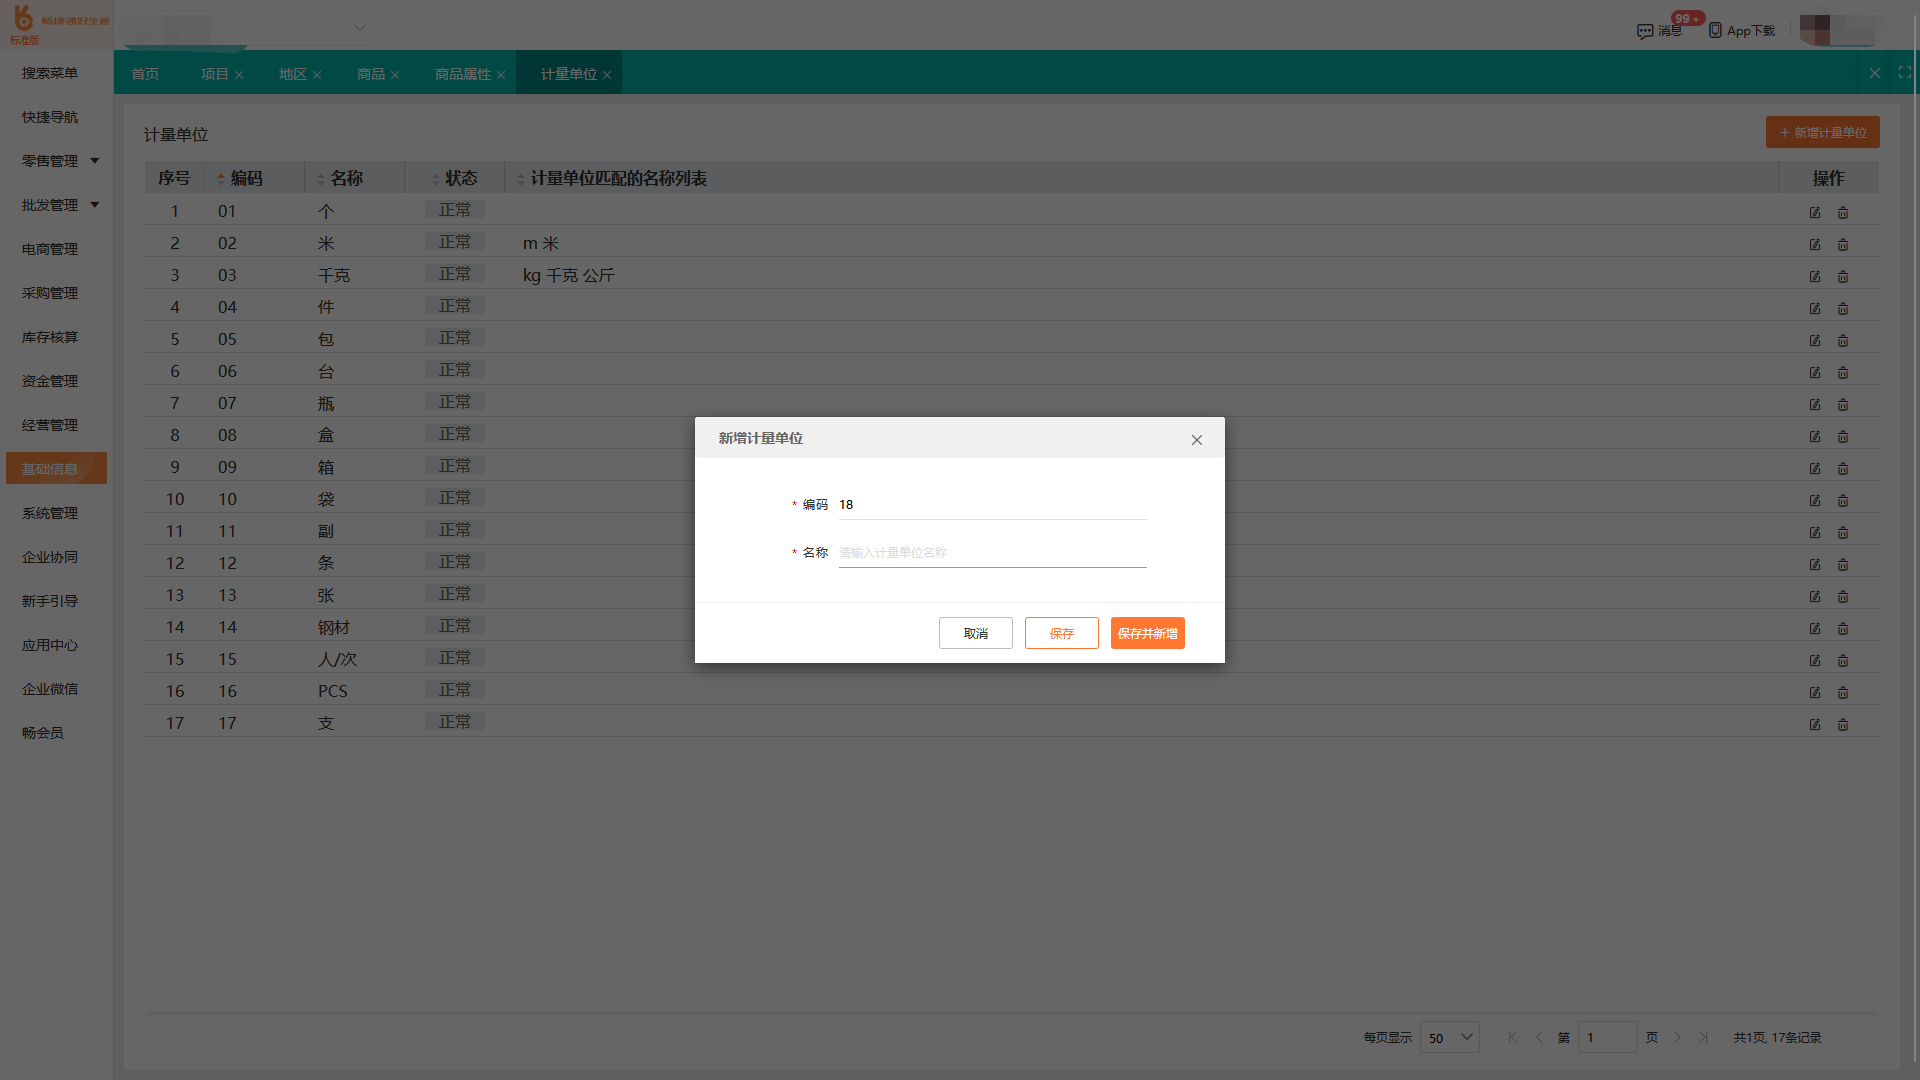Click the delete icon for row 2
Screen dimensions: 1920x1080
(x=1844, y=244)
